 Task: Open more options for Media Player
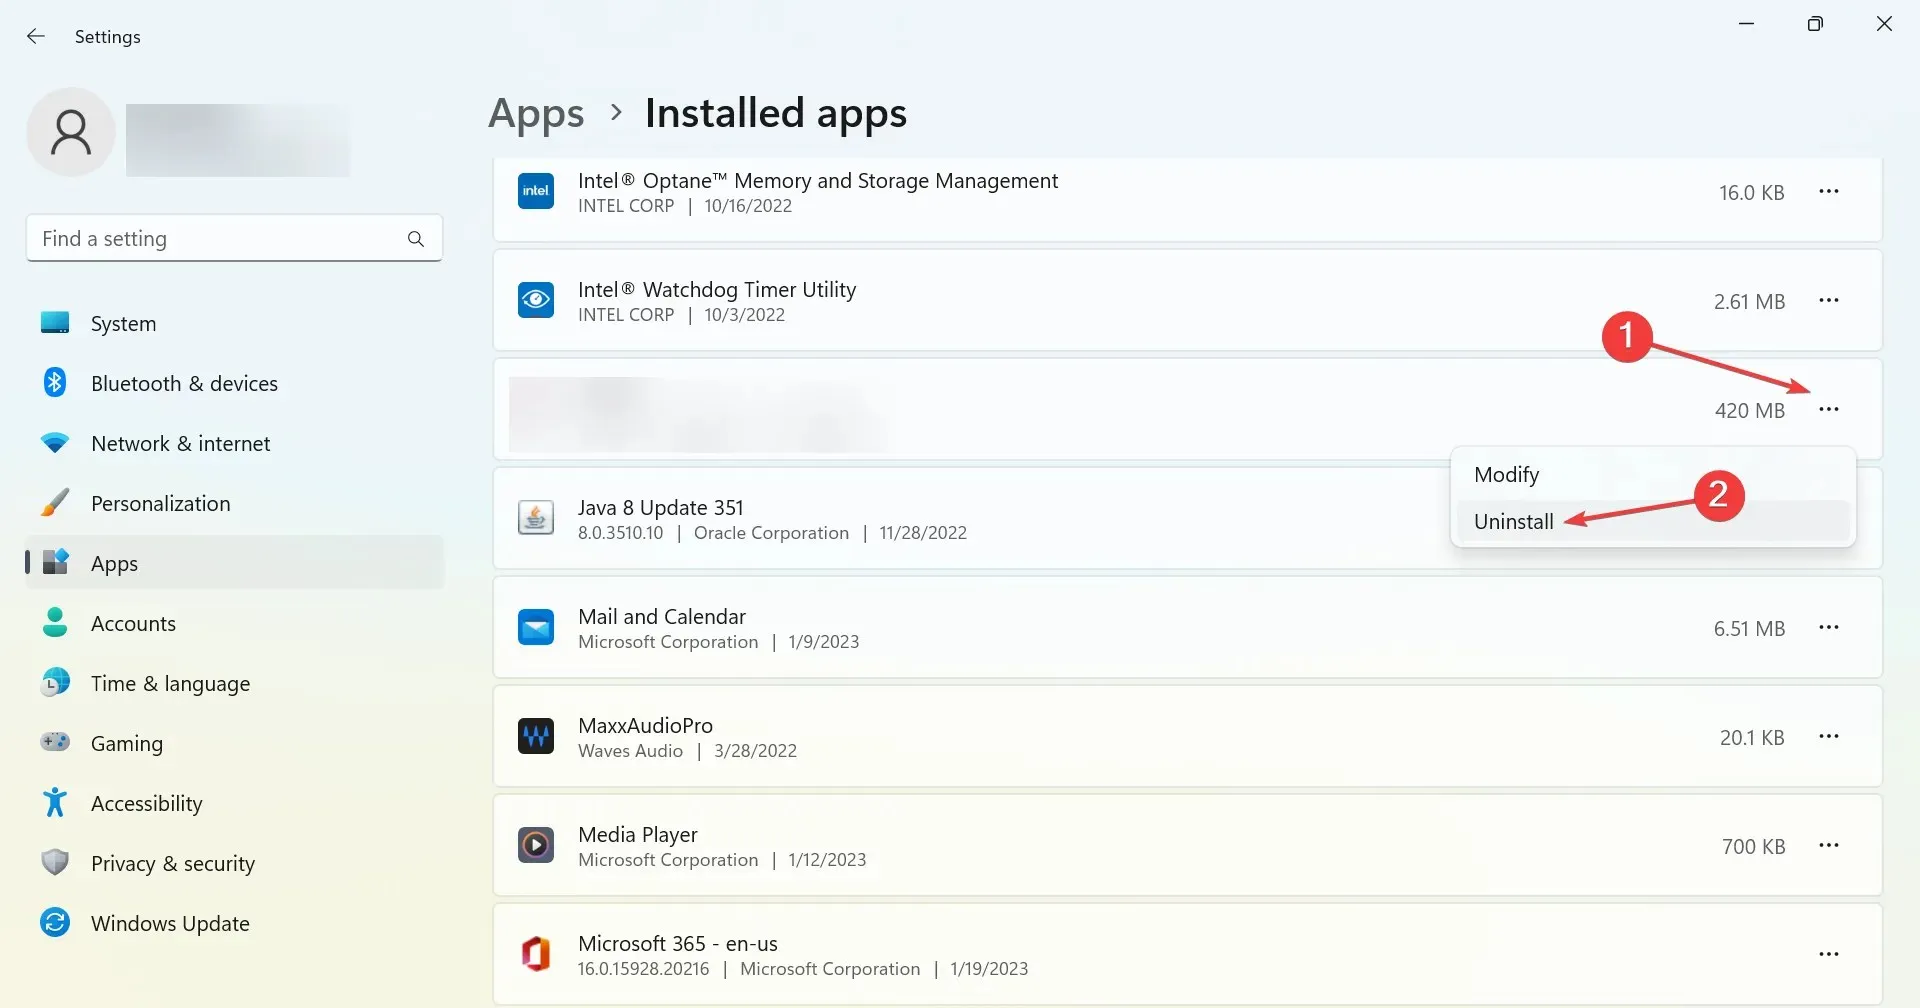1829,845
